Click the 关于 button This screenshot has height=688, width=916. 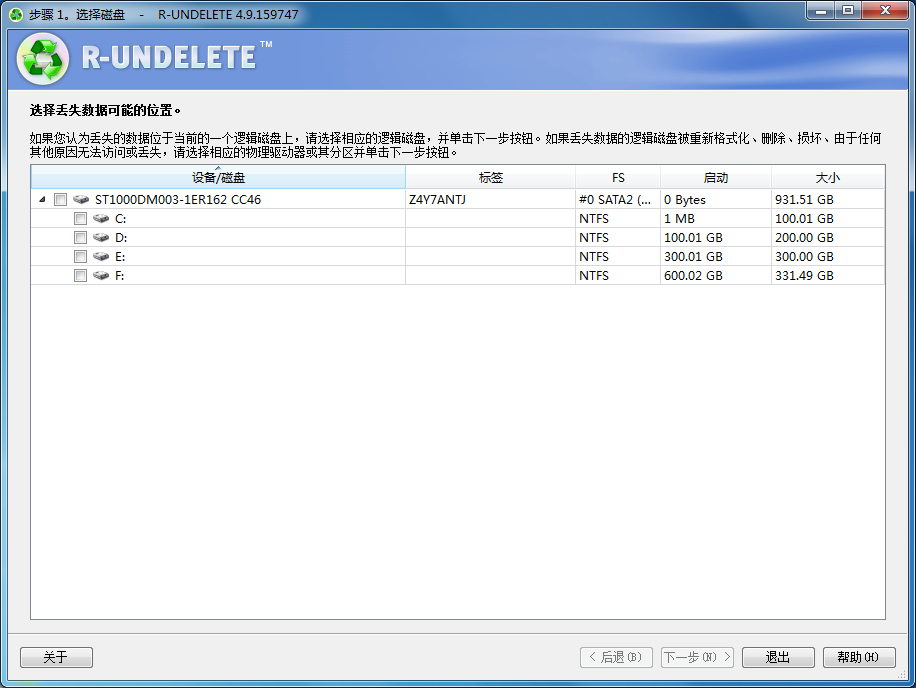(x=55, y=657)
